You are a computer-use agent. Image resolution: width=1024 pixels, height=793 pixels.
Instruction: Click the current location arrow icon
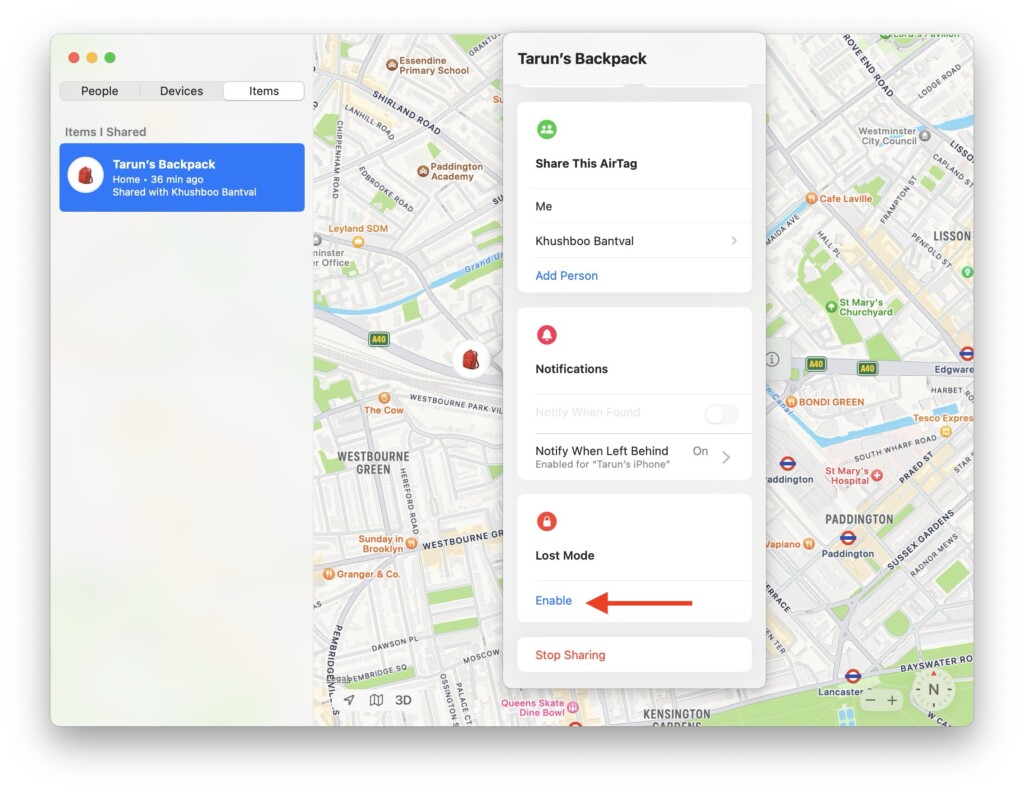click(x=349, y=700)
